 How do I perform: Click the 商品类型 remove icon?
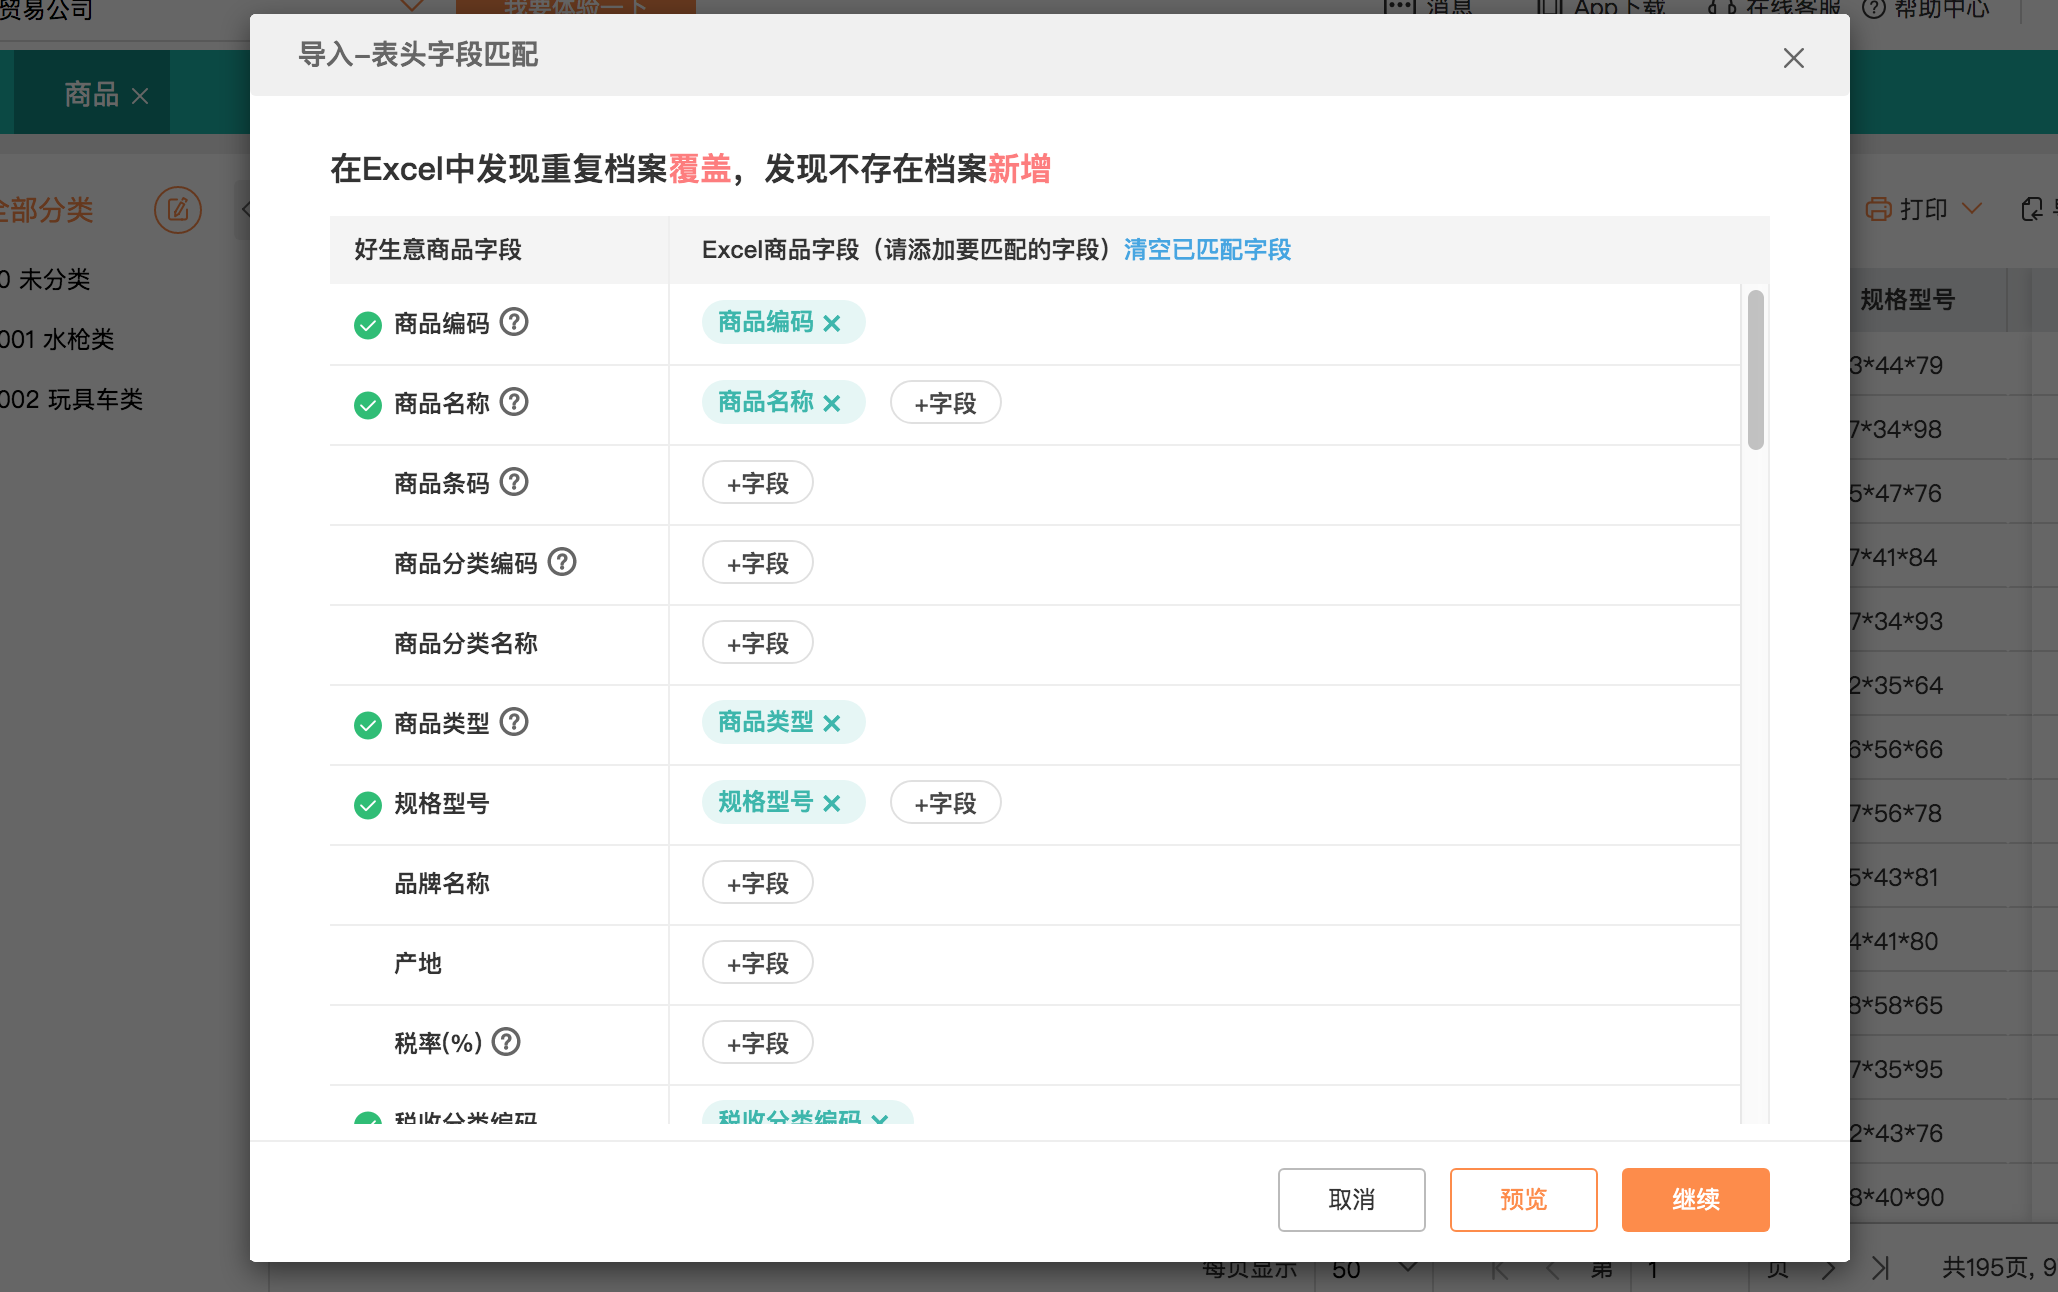[x=832, y=723]
